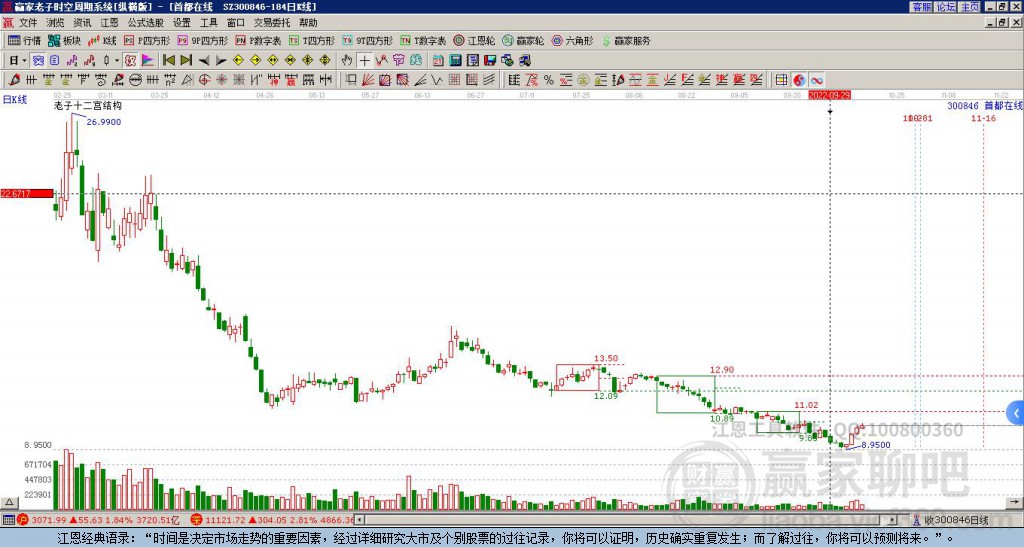Image resolution: width=1024 pixels, height=548 pixels.
Task: Click the percent sign drawing tool
Action: click(x=548, y=79)
